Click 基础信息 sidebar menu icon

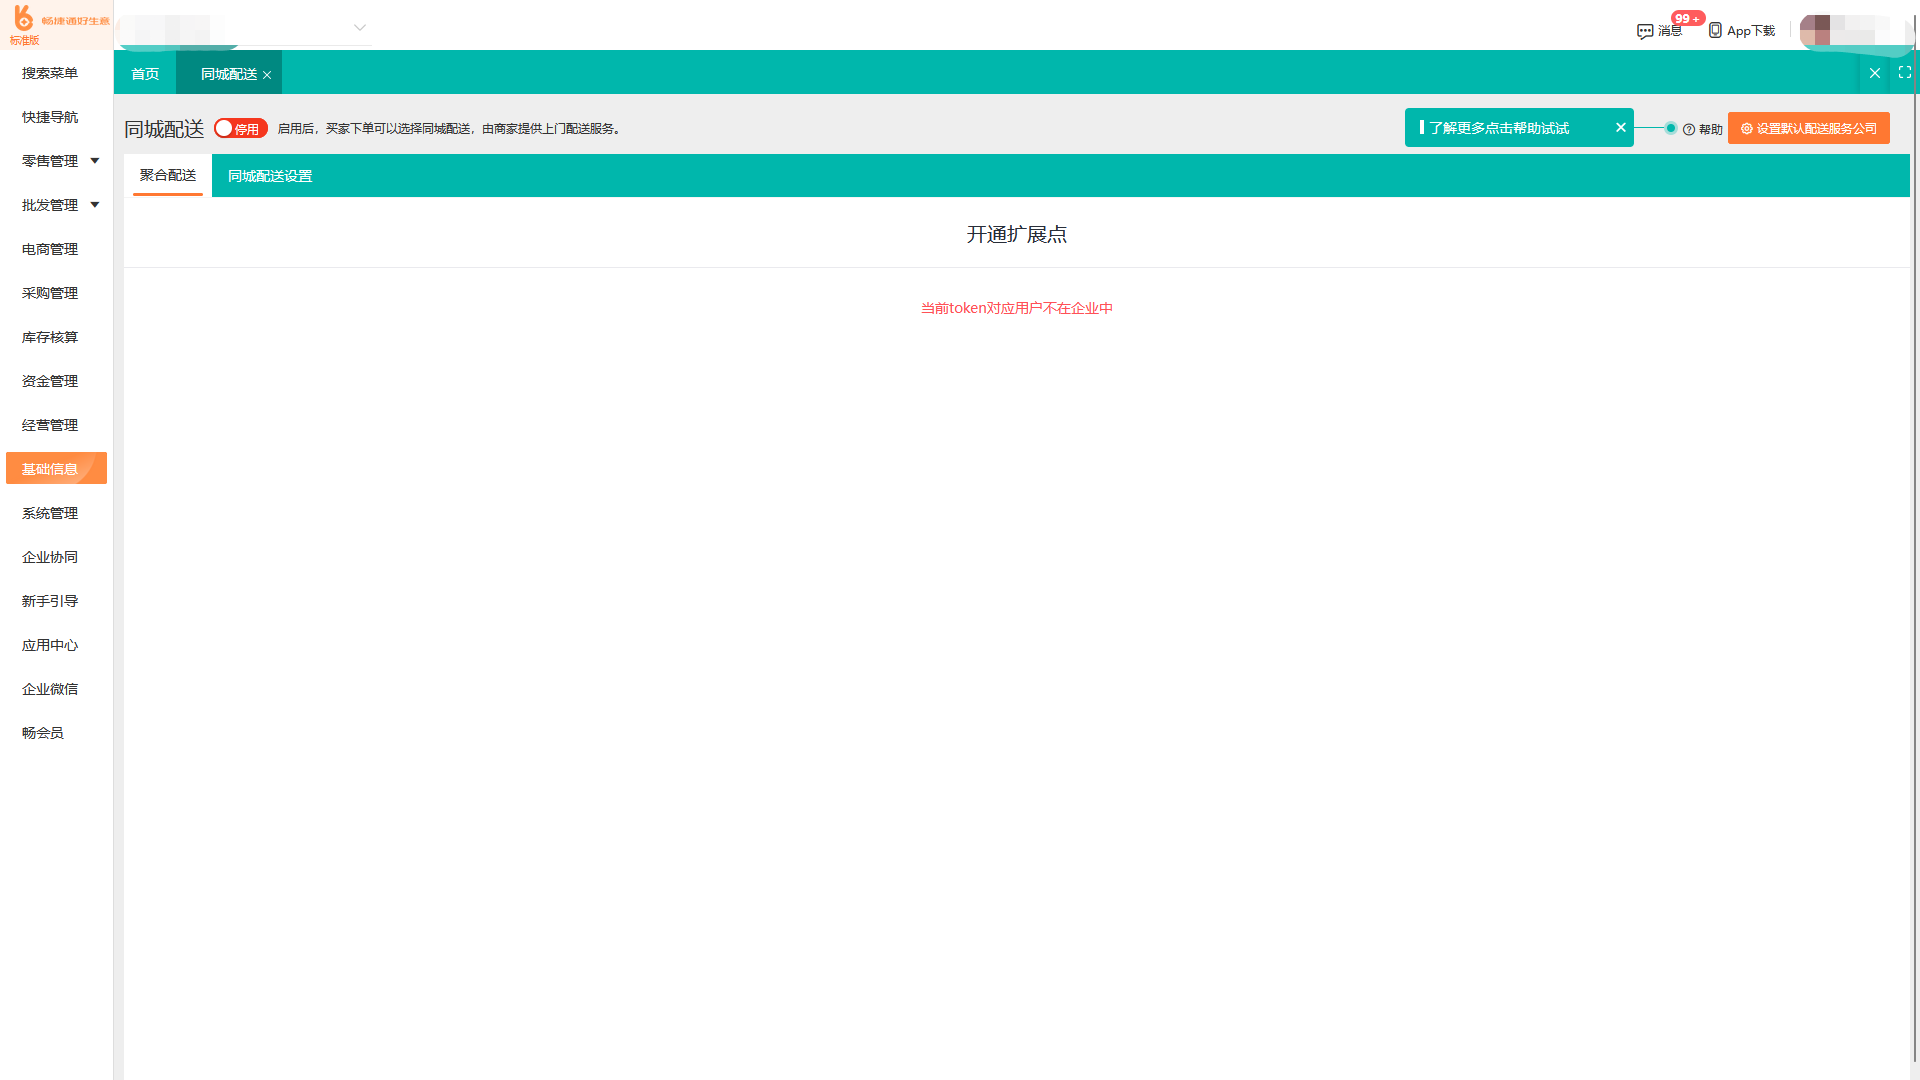pos(54,468)
